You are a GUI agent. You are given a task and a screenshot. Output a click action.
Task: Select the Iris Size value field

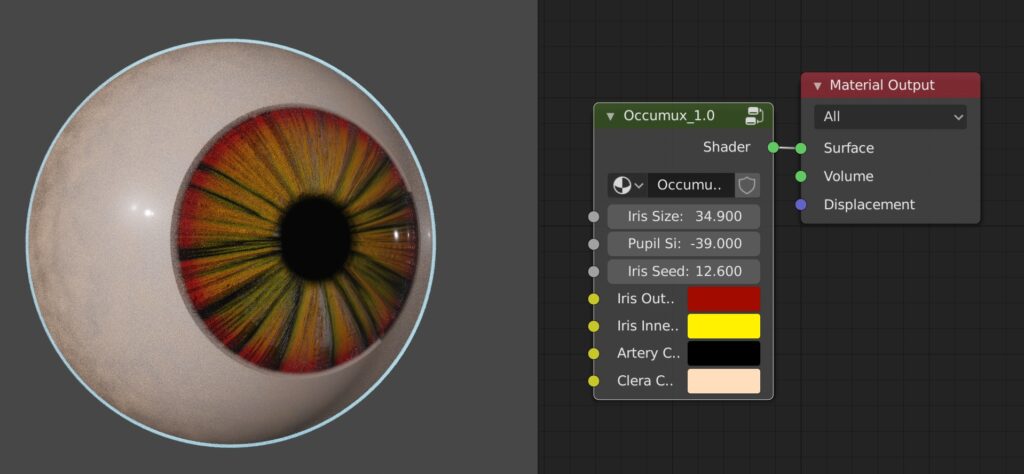pos(684,217)
